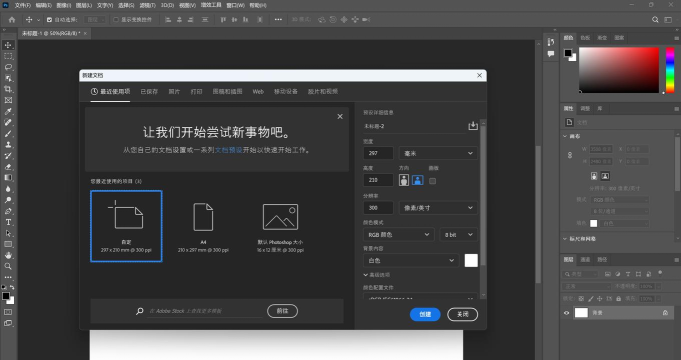Select the Eyedropper tool
Viewport: 681px width, 360px height.
[x=8, y=112]
